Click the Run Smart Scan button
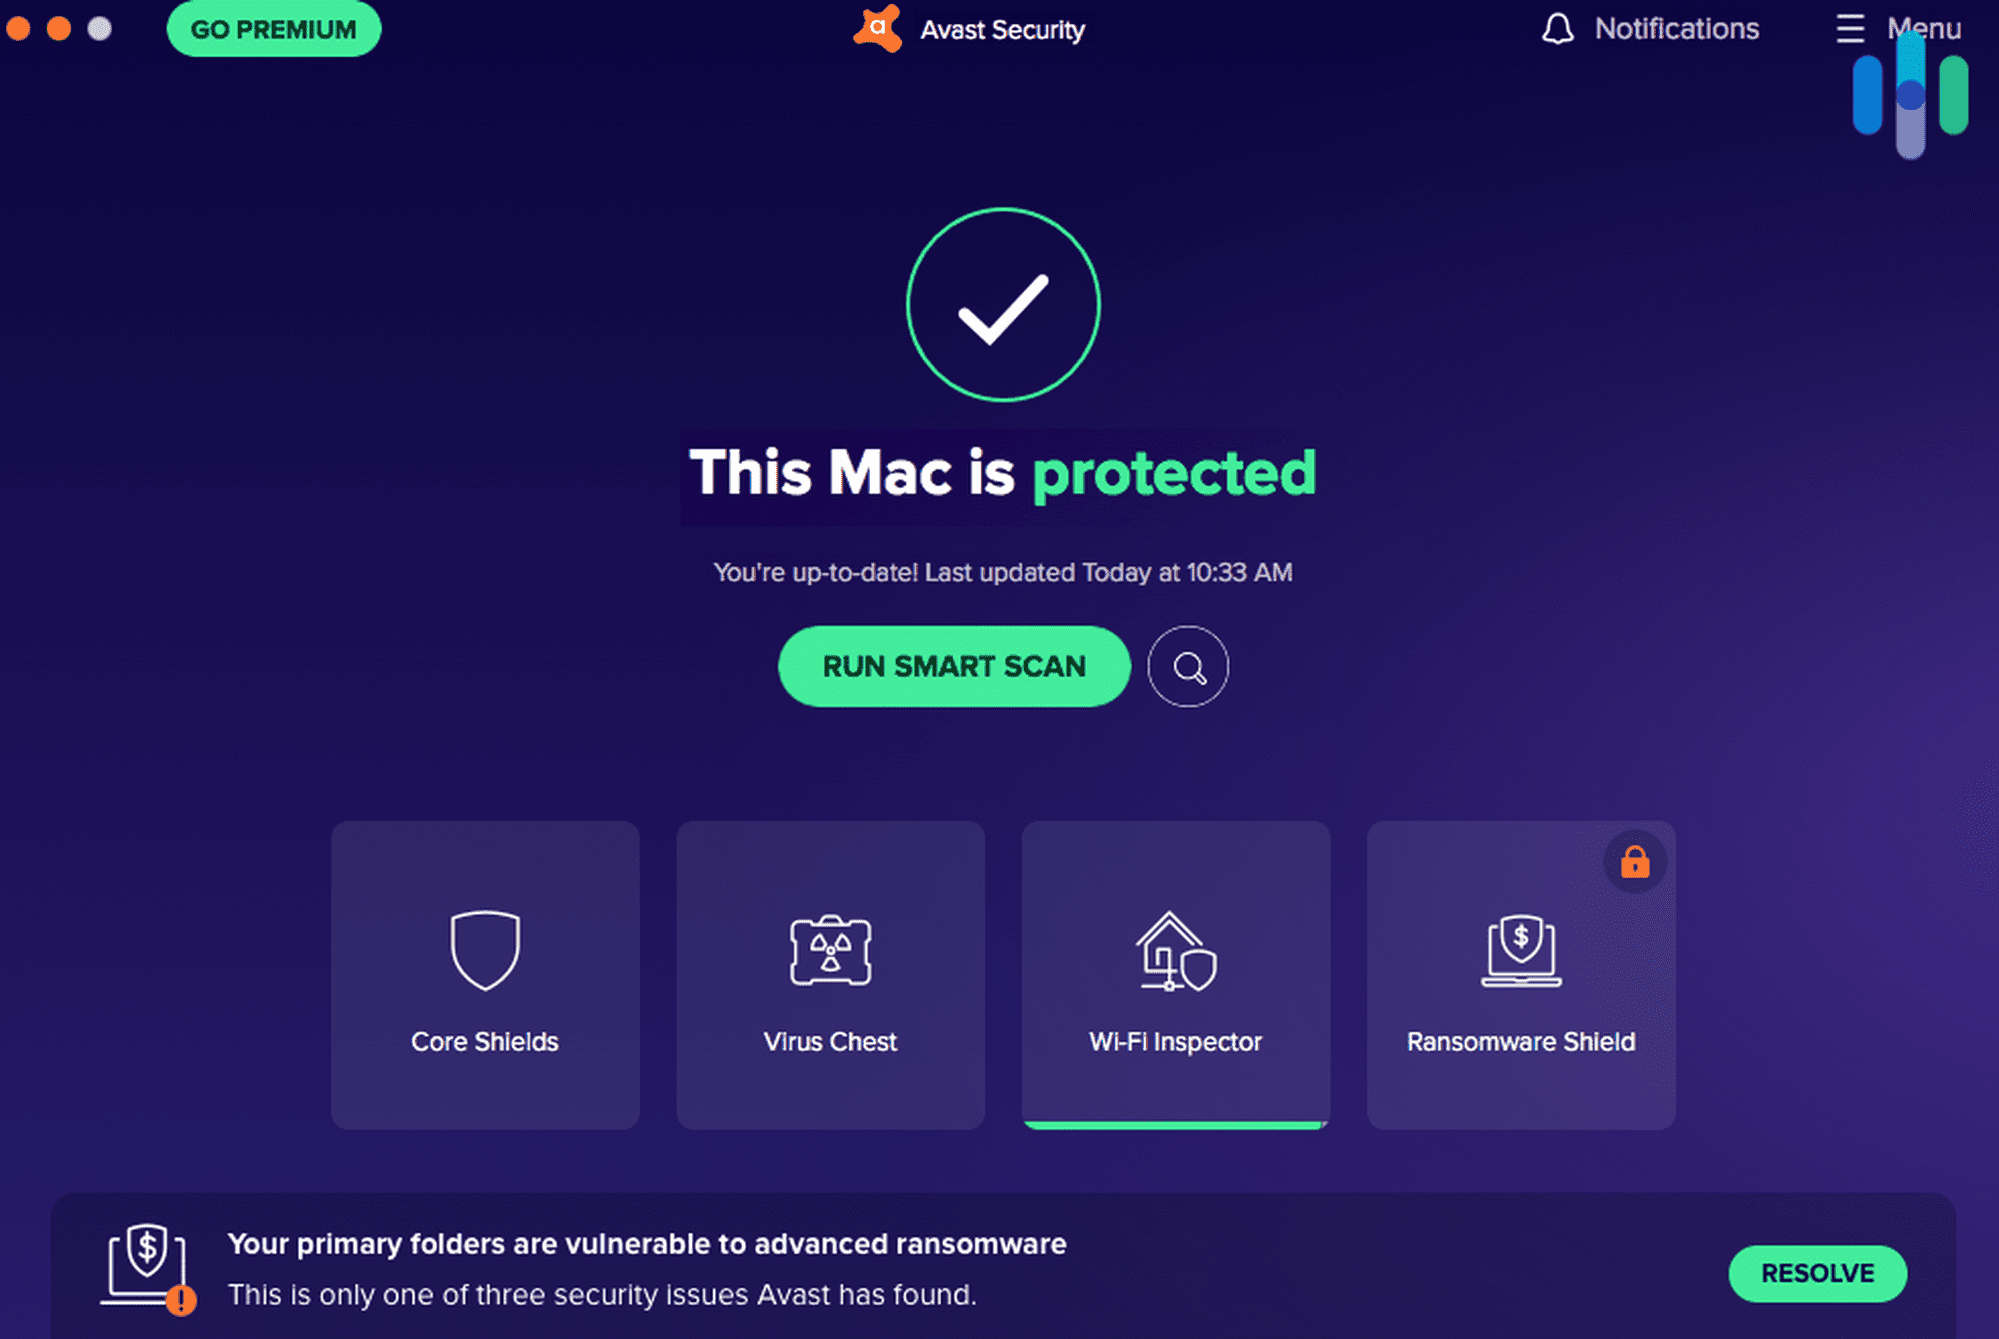 point(955,667)
